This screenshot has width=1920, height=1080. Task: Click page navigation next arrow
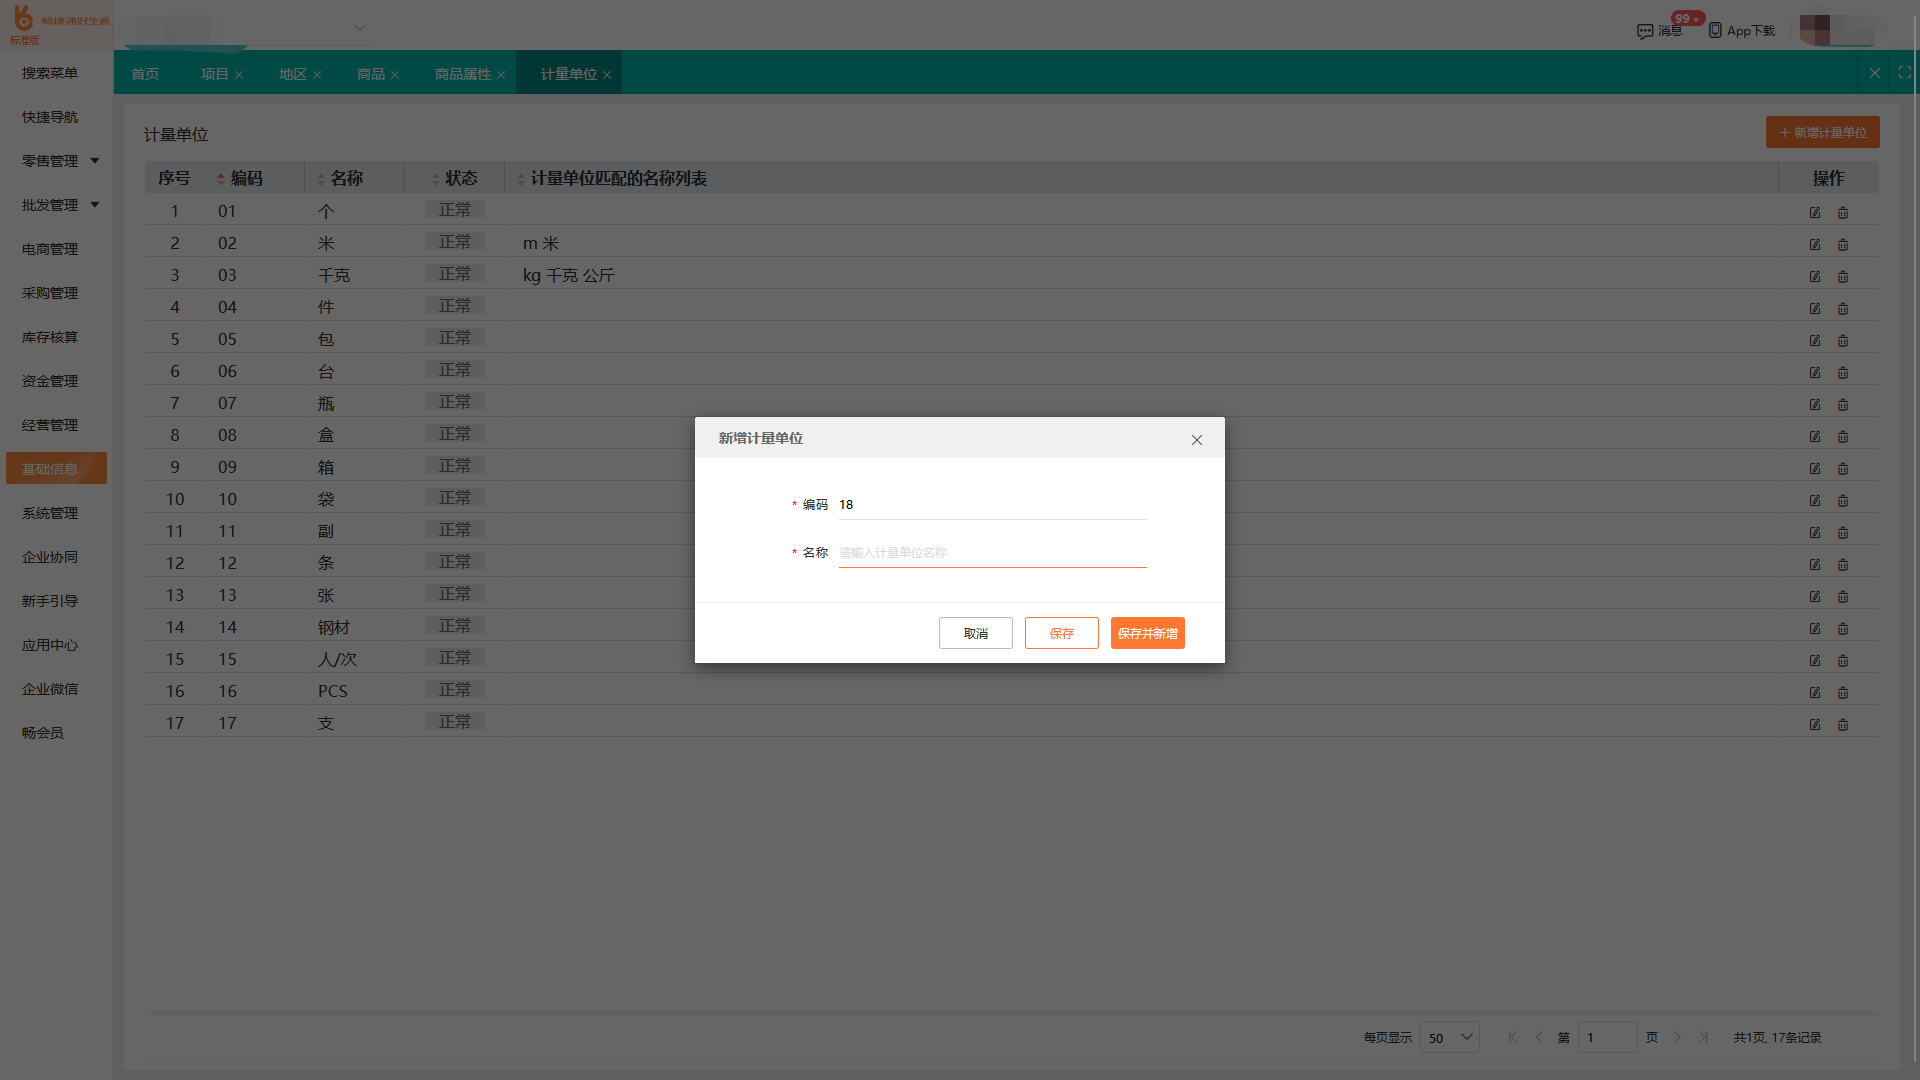pyautogui.click(x=1677, y=1038)
